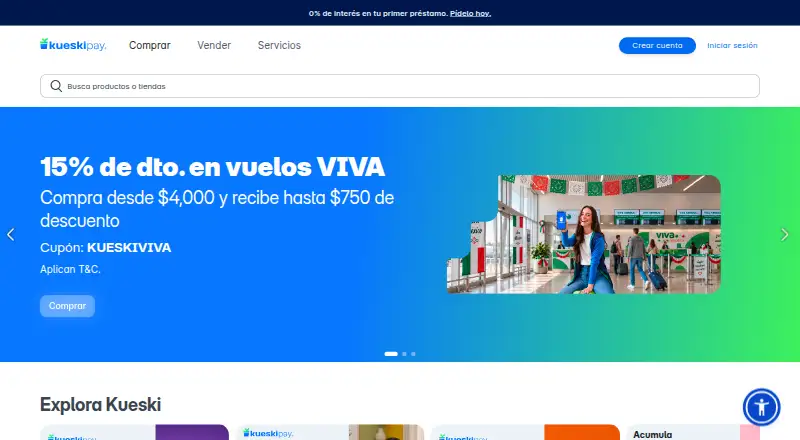Screen dimensions: 800x440
Task: Open the Comprar menu
Action: 149,45
